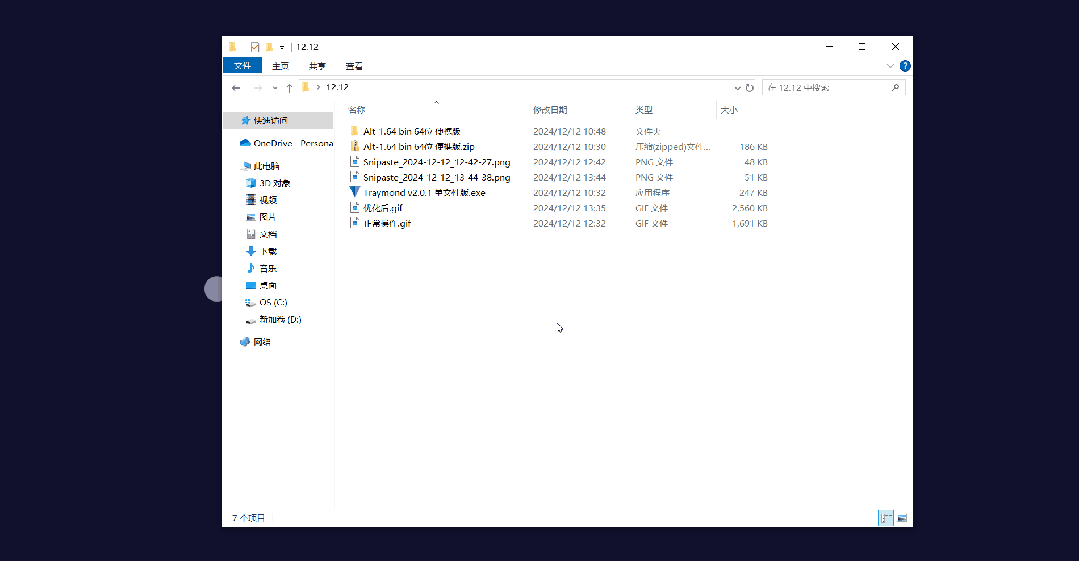This screenshot has height=561, width=1079.
Task: Expand the ribbon using the chevron
Action: click(891, 66)
